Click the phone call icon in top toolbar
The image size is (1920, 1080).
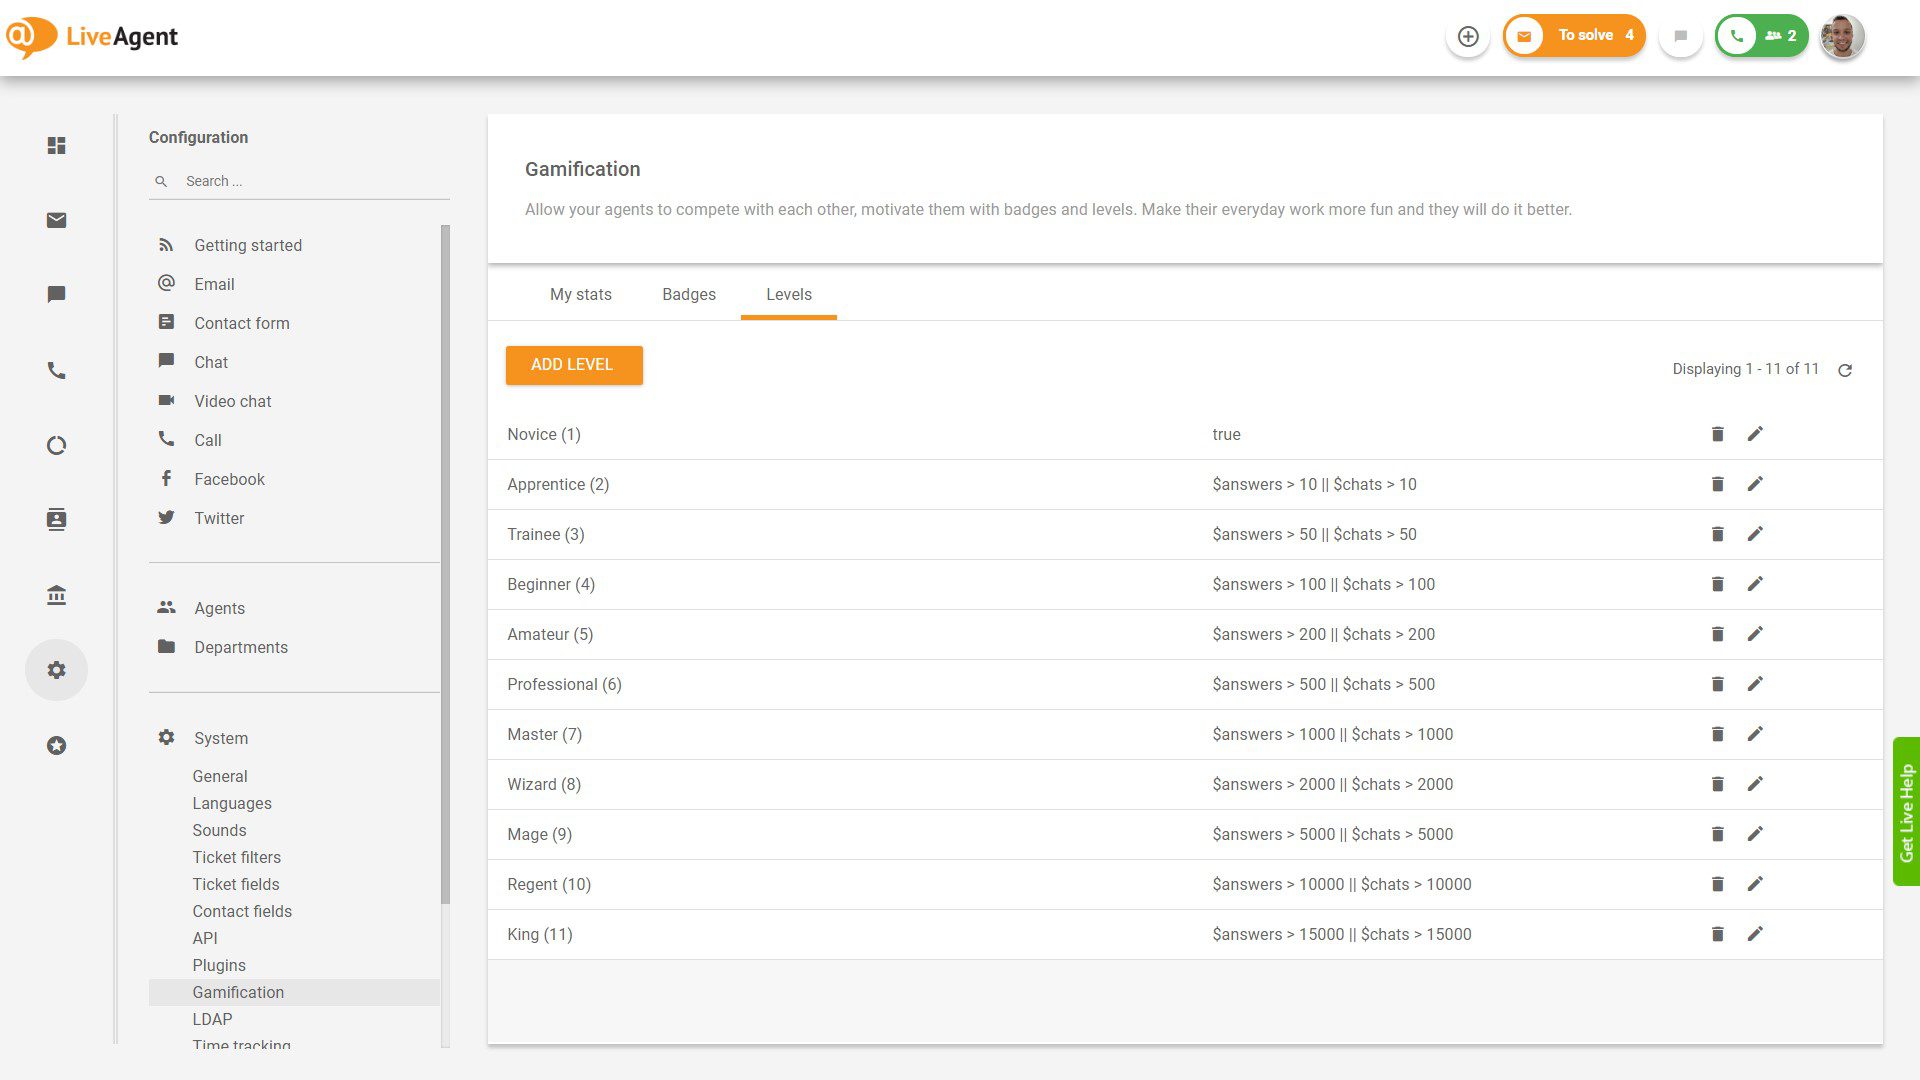coord(1739,36)
